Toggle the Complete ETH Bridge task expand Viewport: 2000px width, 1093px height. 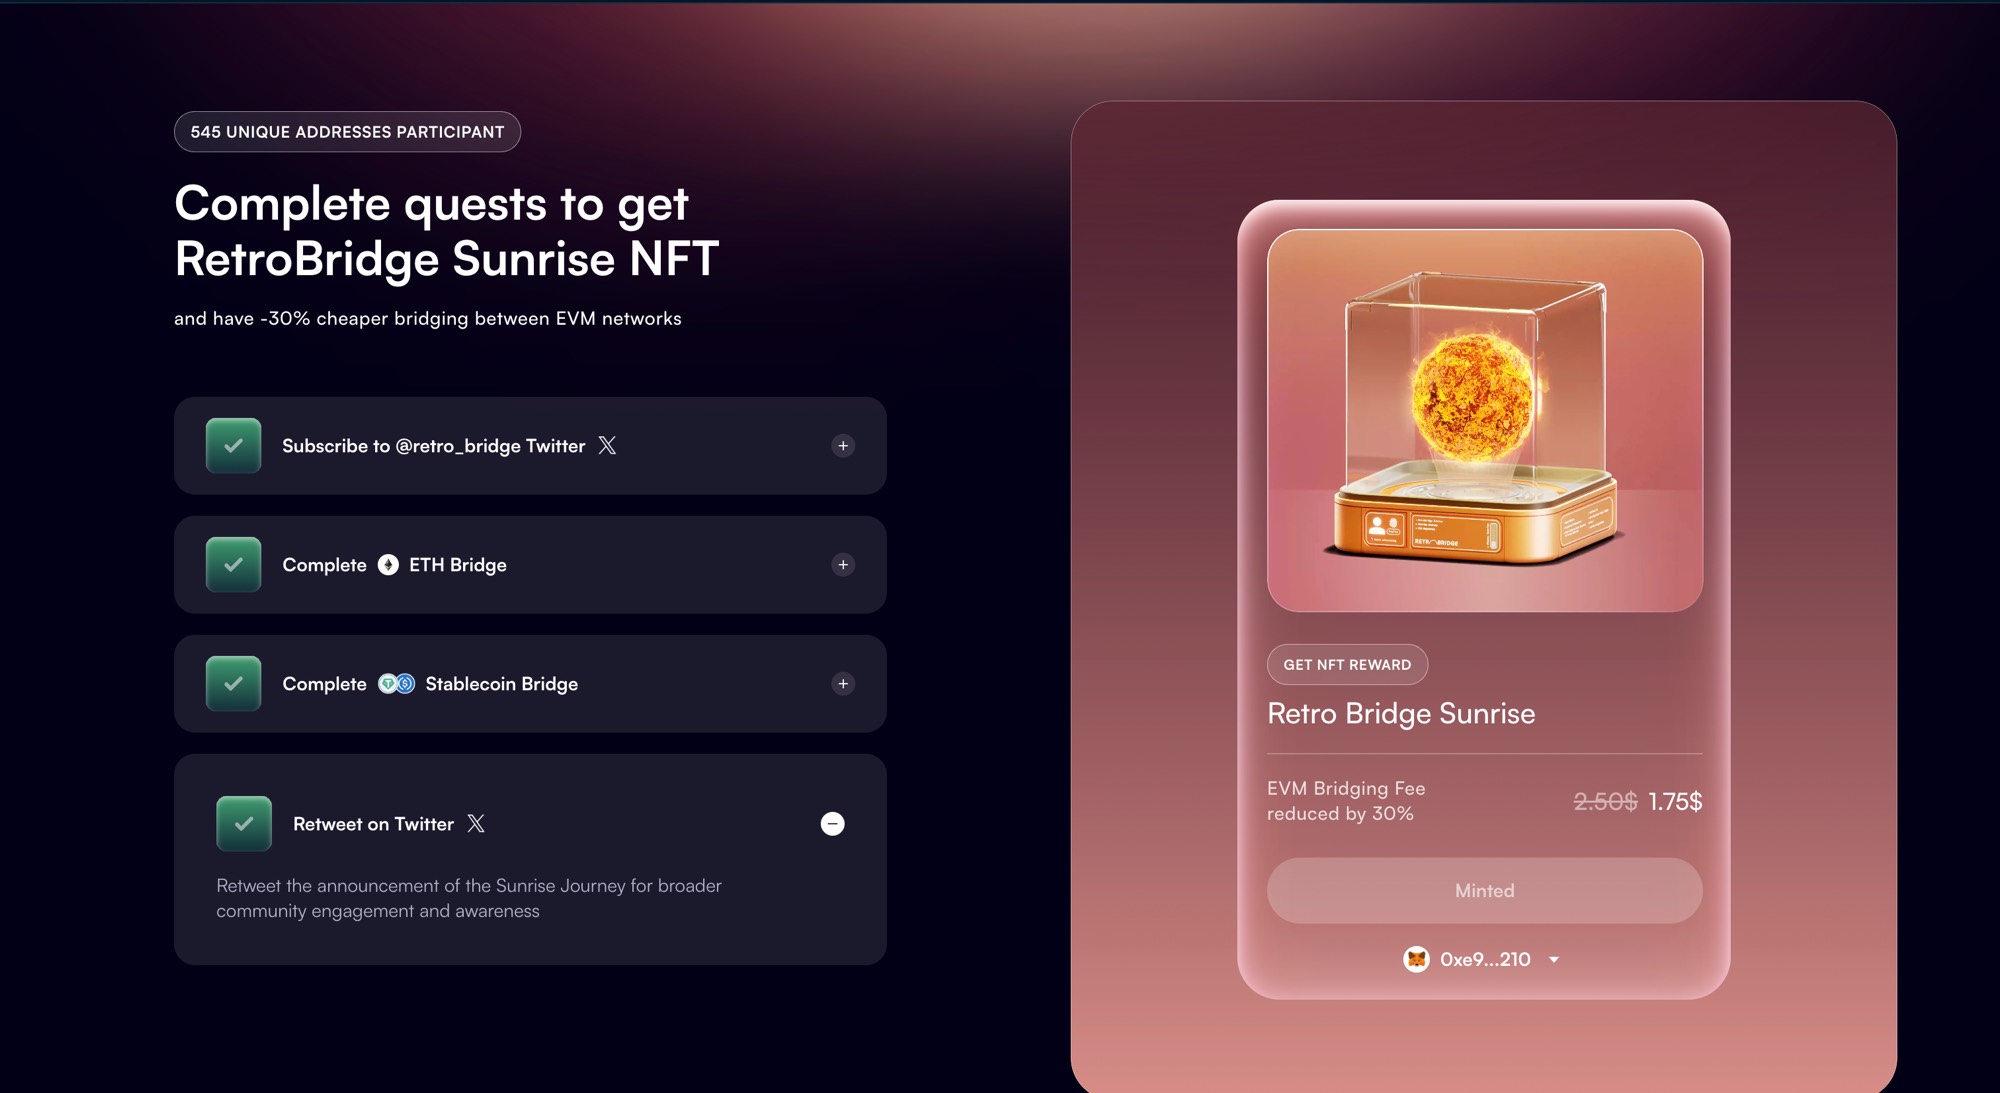[844, 564]
